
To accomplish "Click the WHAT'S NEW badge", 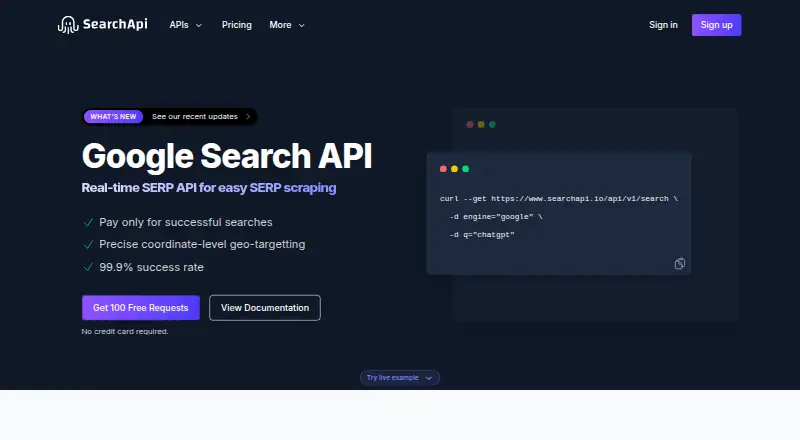I will pyautogui.click(x=113, y=116).
